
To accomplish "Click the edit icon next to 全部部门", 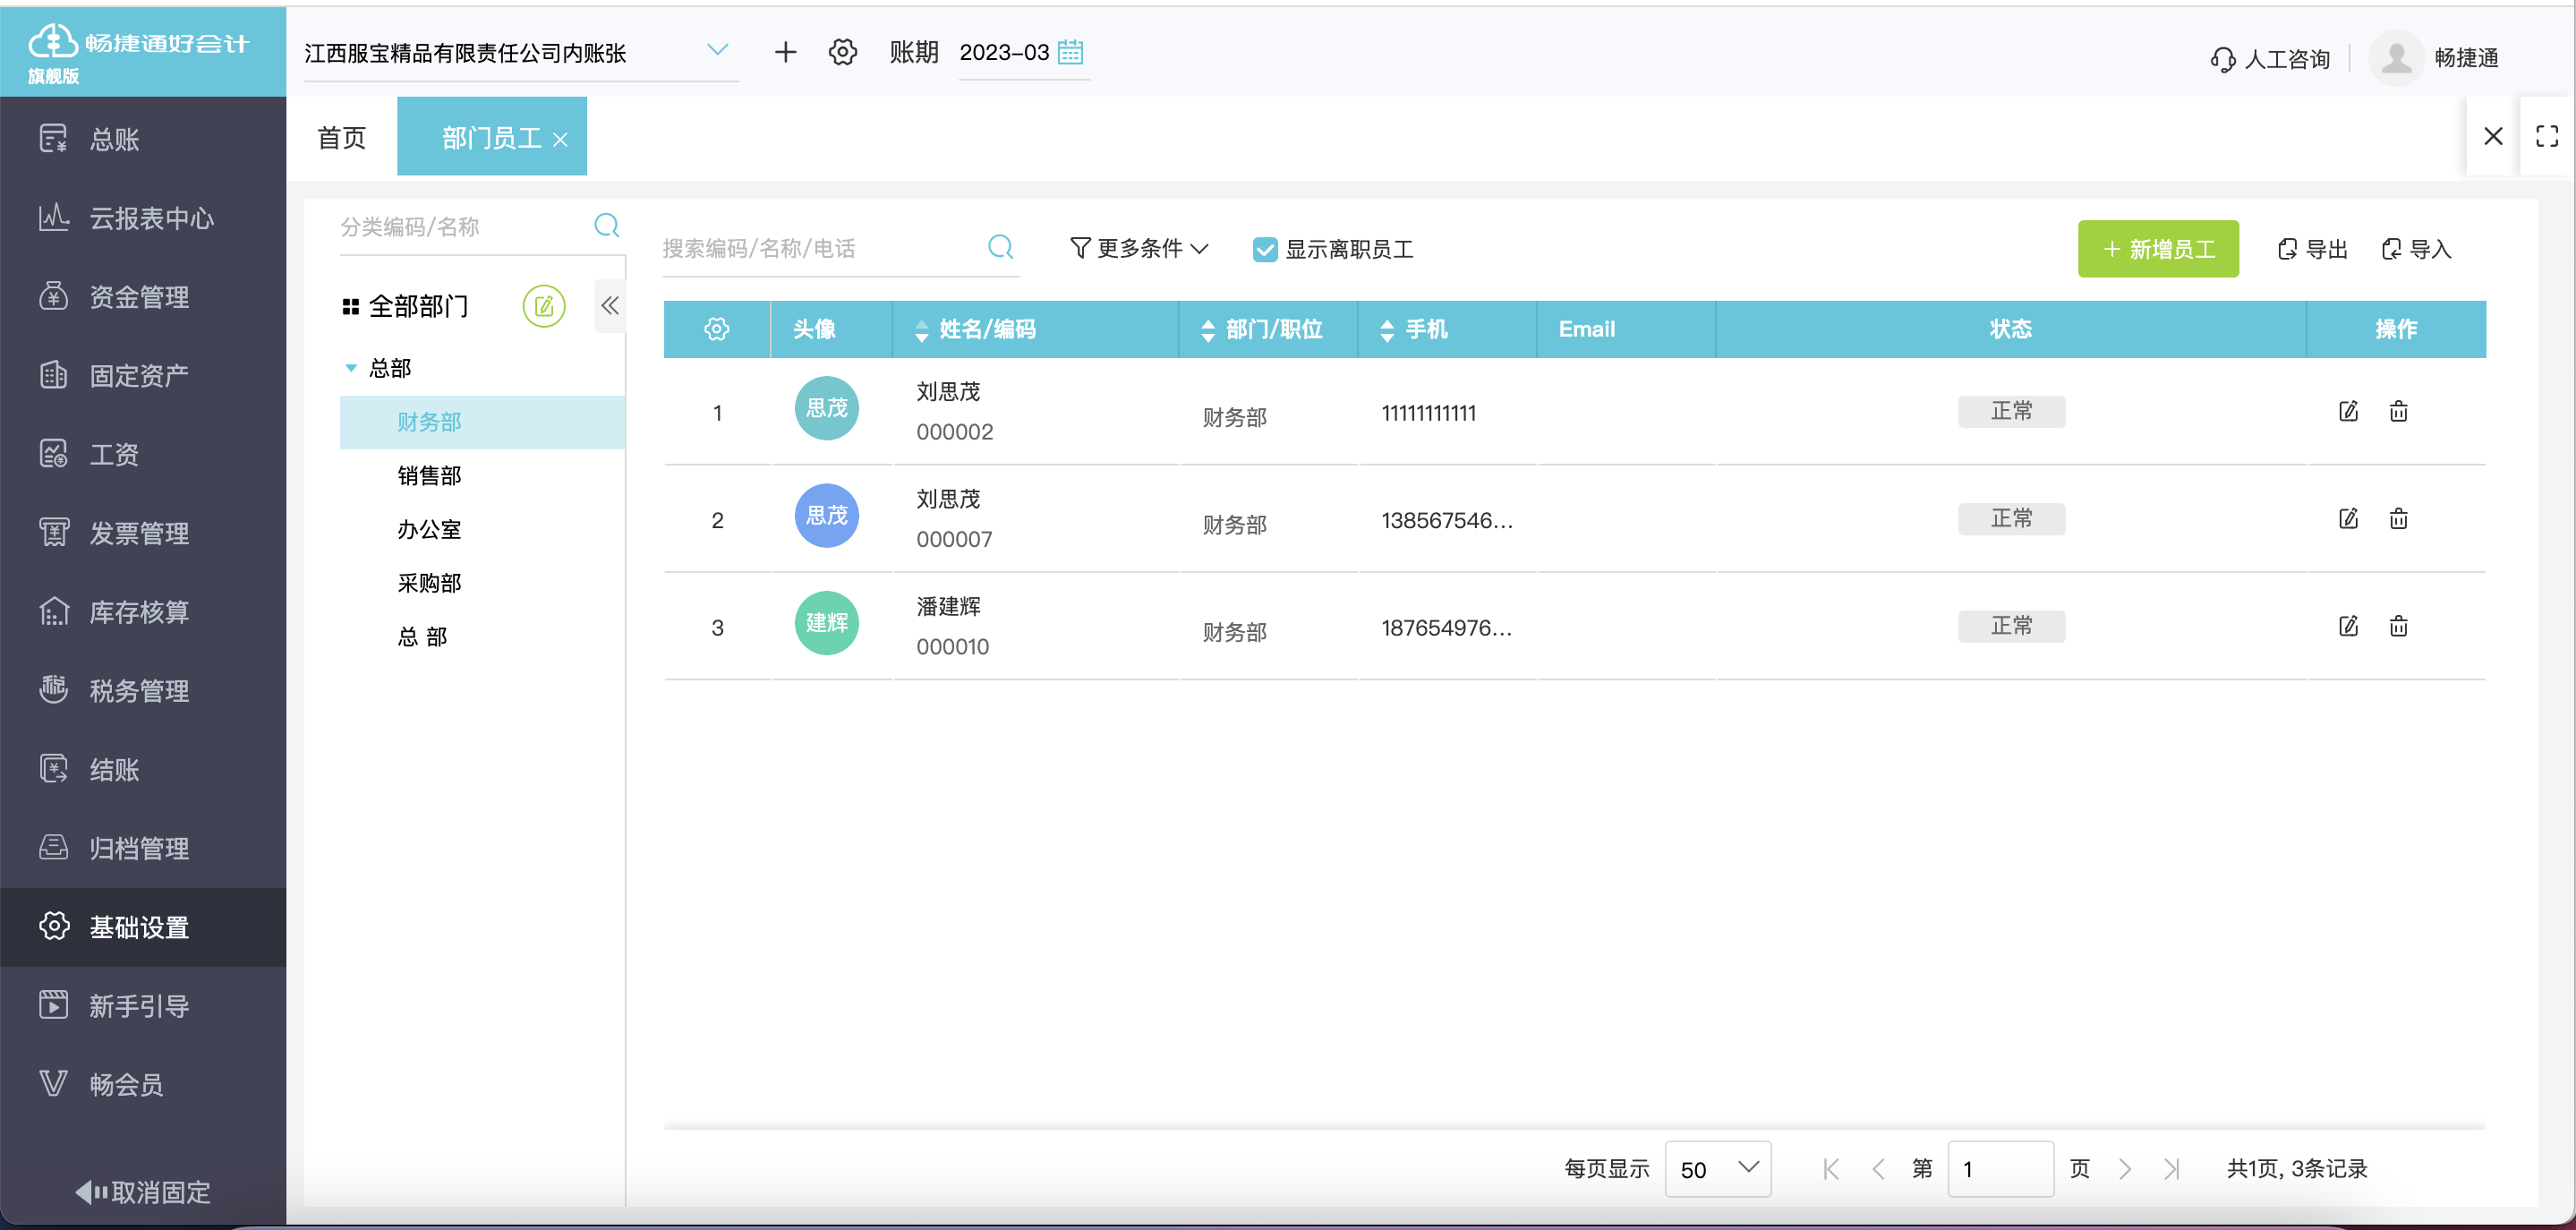I will (542, 307).
